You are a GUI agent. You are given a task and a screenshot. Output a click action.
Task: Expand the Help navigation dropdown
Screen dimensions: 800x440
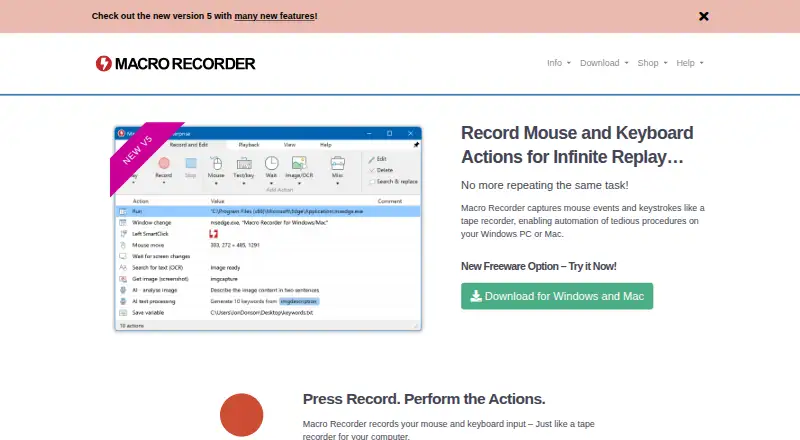690,63
